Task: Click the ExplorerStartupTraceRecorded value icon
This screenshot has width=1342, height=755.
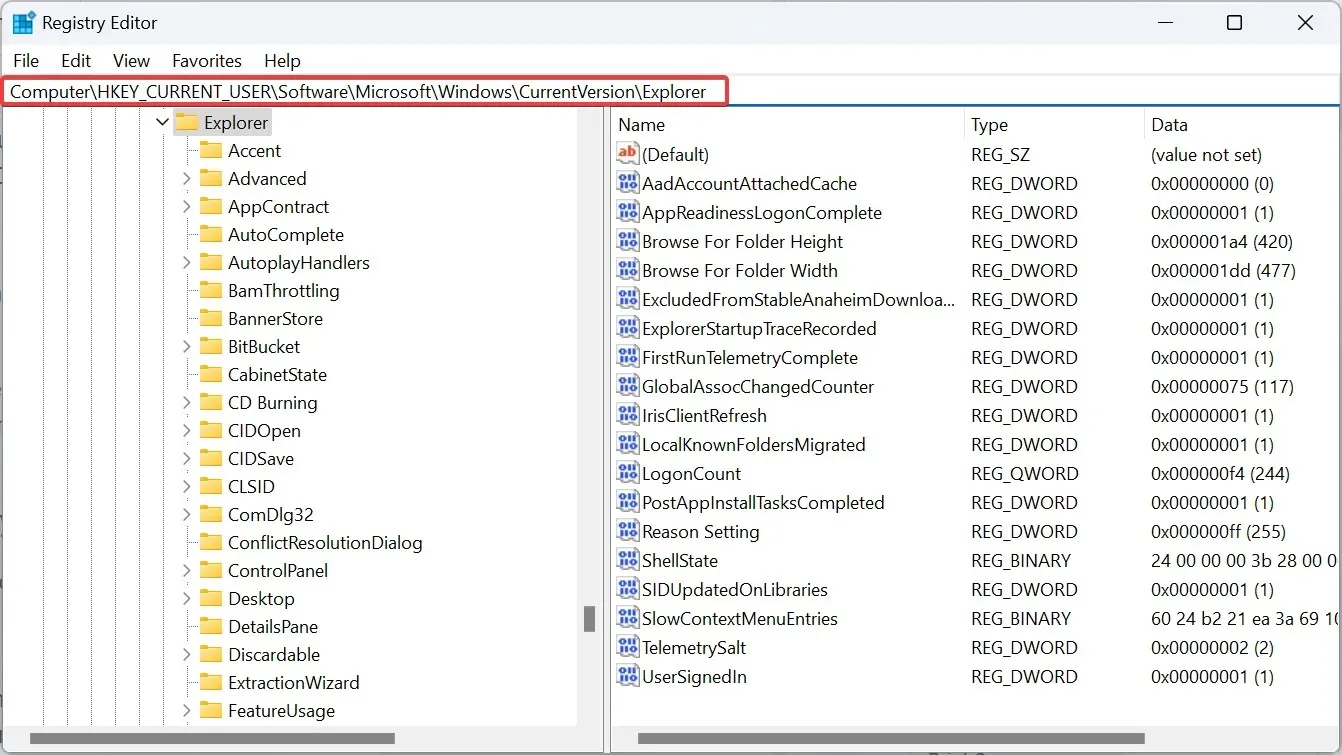Action: point(628,328)
